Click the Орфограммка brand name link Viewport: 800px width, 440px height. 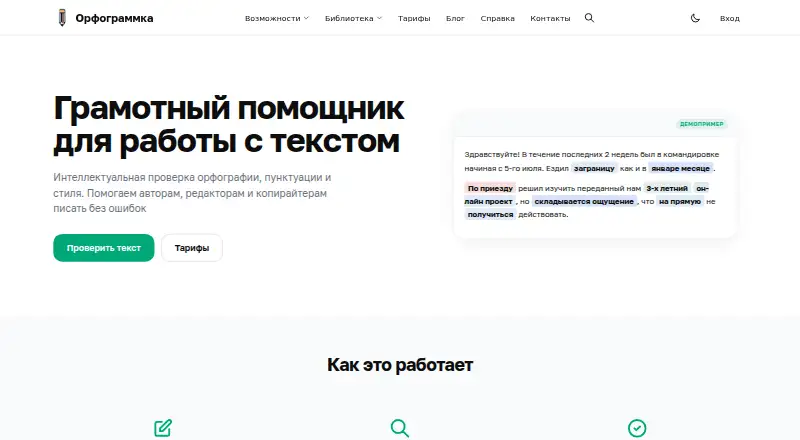click(114, 18)
